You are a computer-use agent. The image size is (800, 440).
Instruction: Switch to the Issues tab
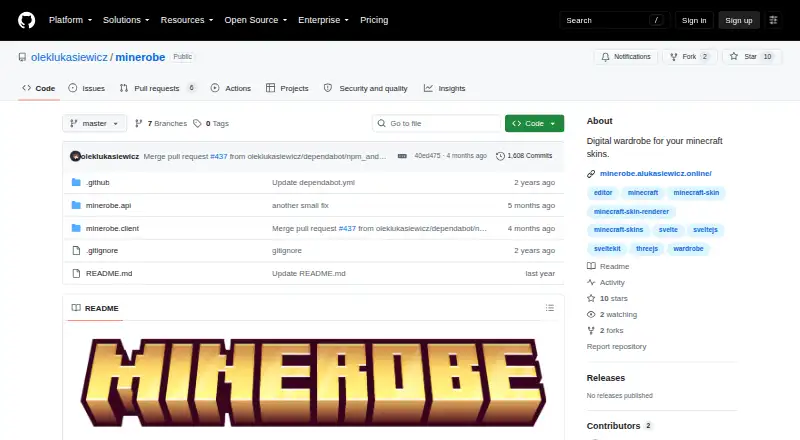pos(87,88)
